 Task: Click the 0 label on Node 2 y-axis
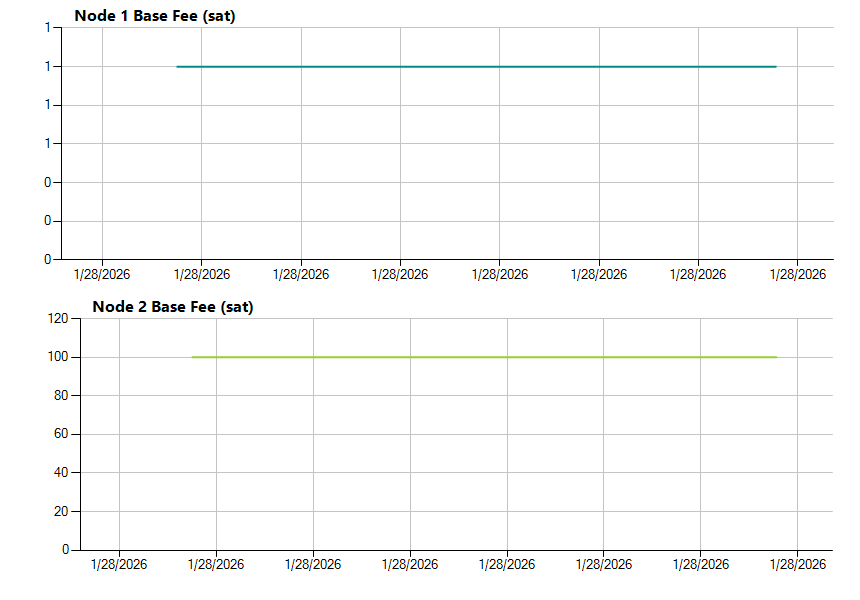[x=65, y=549]
